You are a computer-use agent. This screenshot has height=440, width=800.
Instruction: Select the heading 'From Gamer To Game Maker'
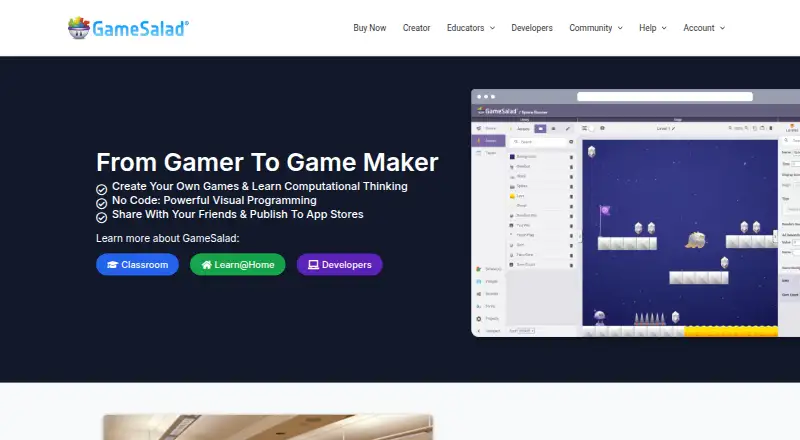pos(267,162)
